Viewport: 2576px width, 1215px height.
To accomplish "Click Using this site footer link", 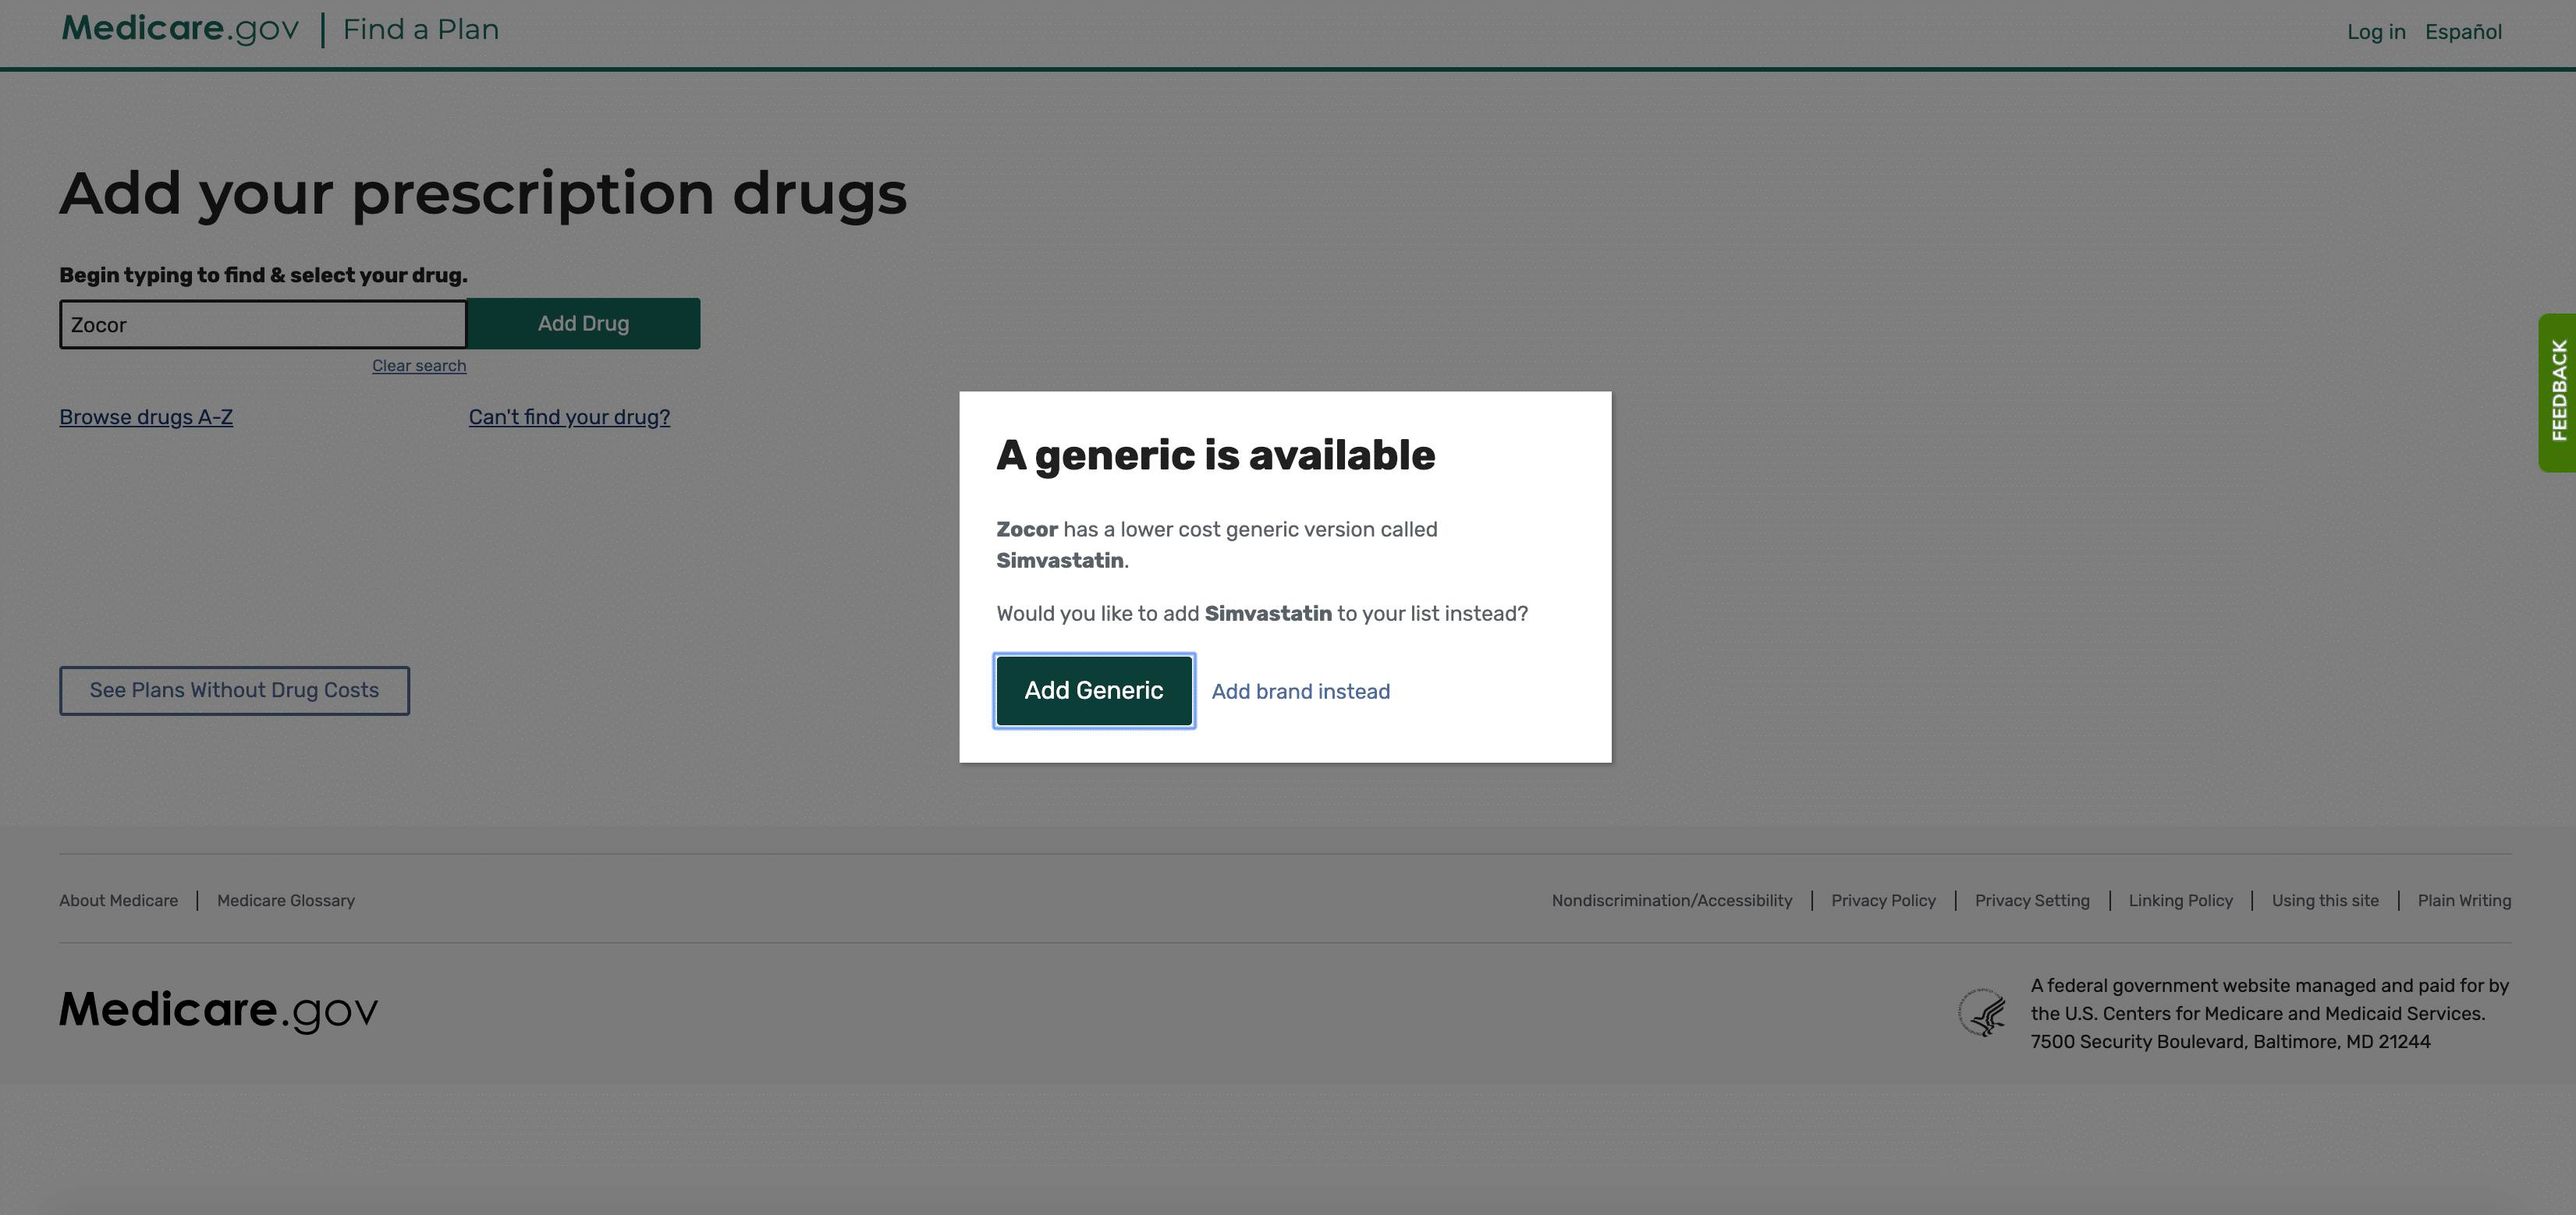I will [x=2325, y=900].
